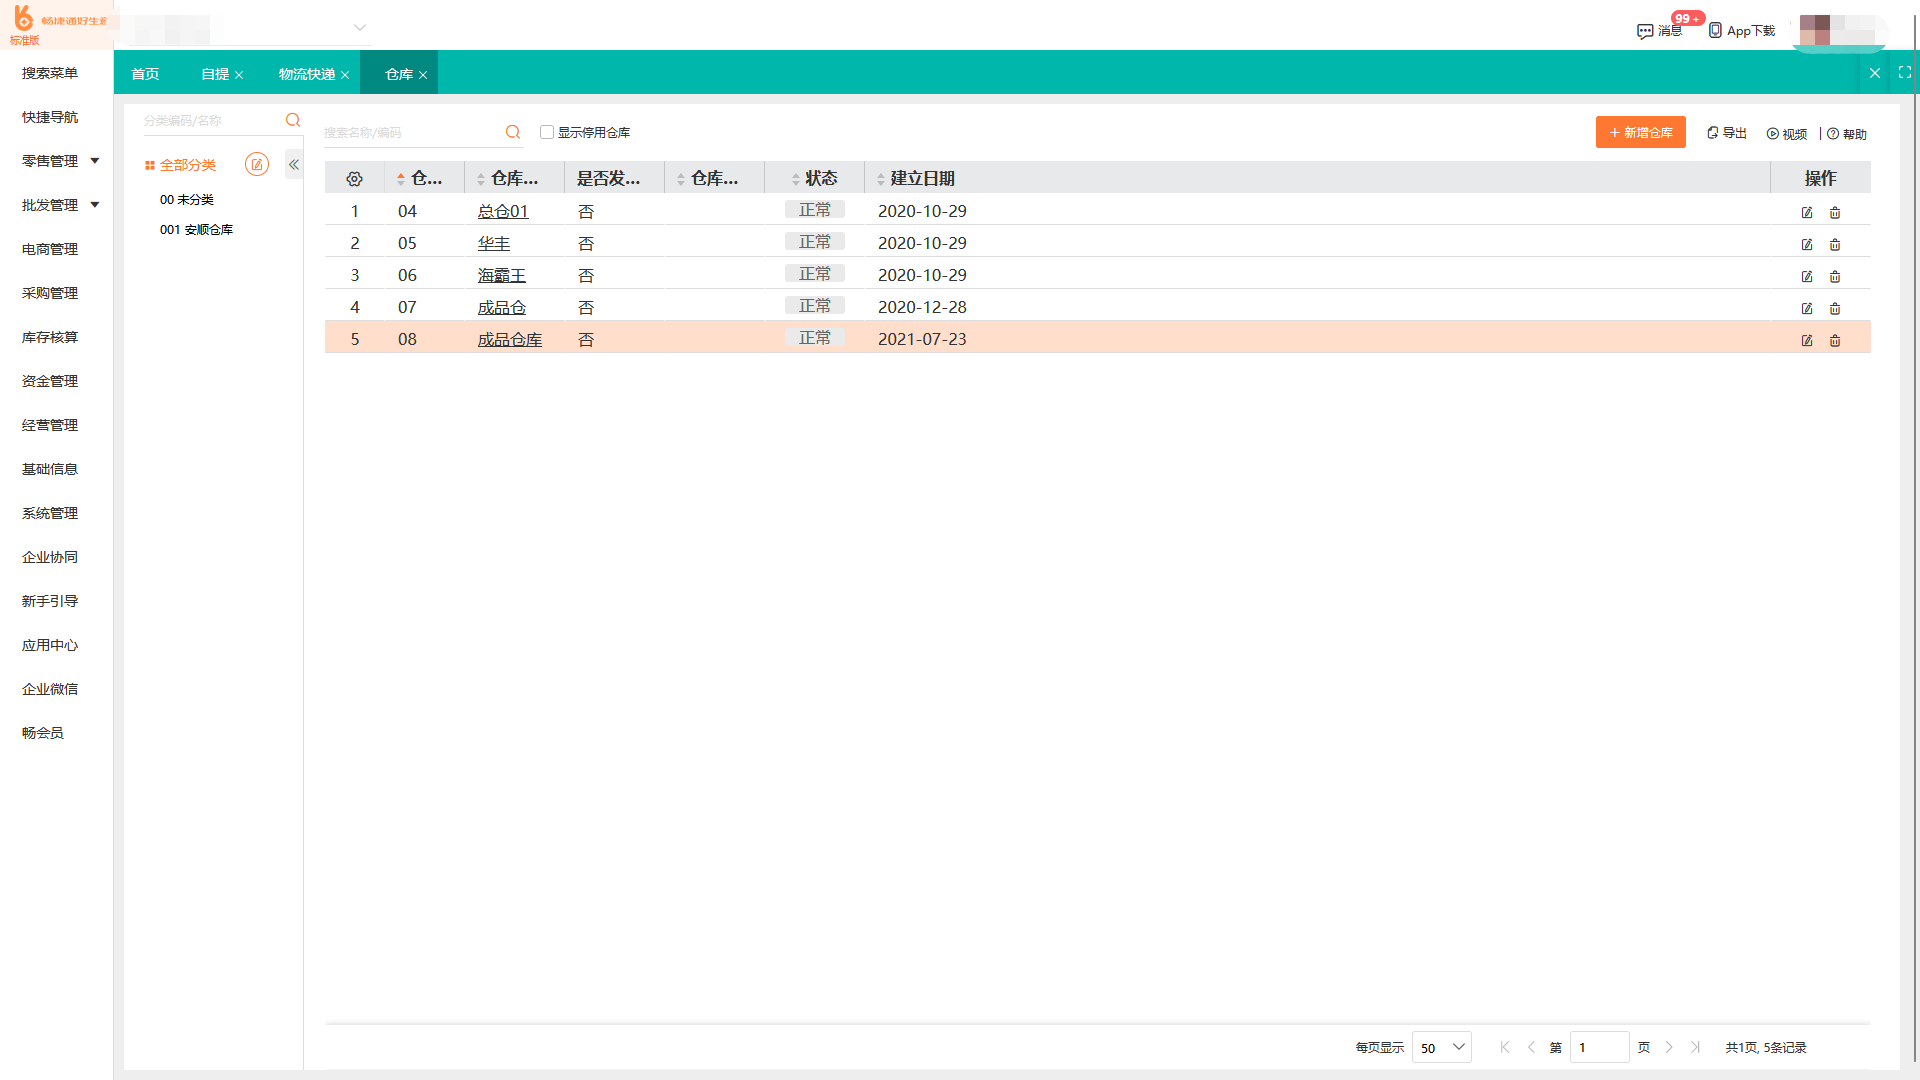Select 首页 navigation tab
Viewport: 1920px width, 1080px height.
[144, 74]
